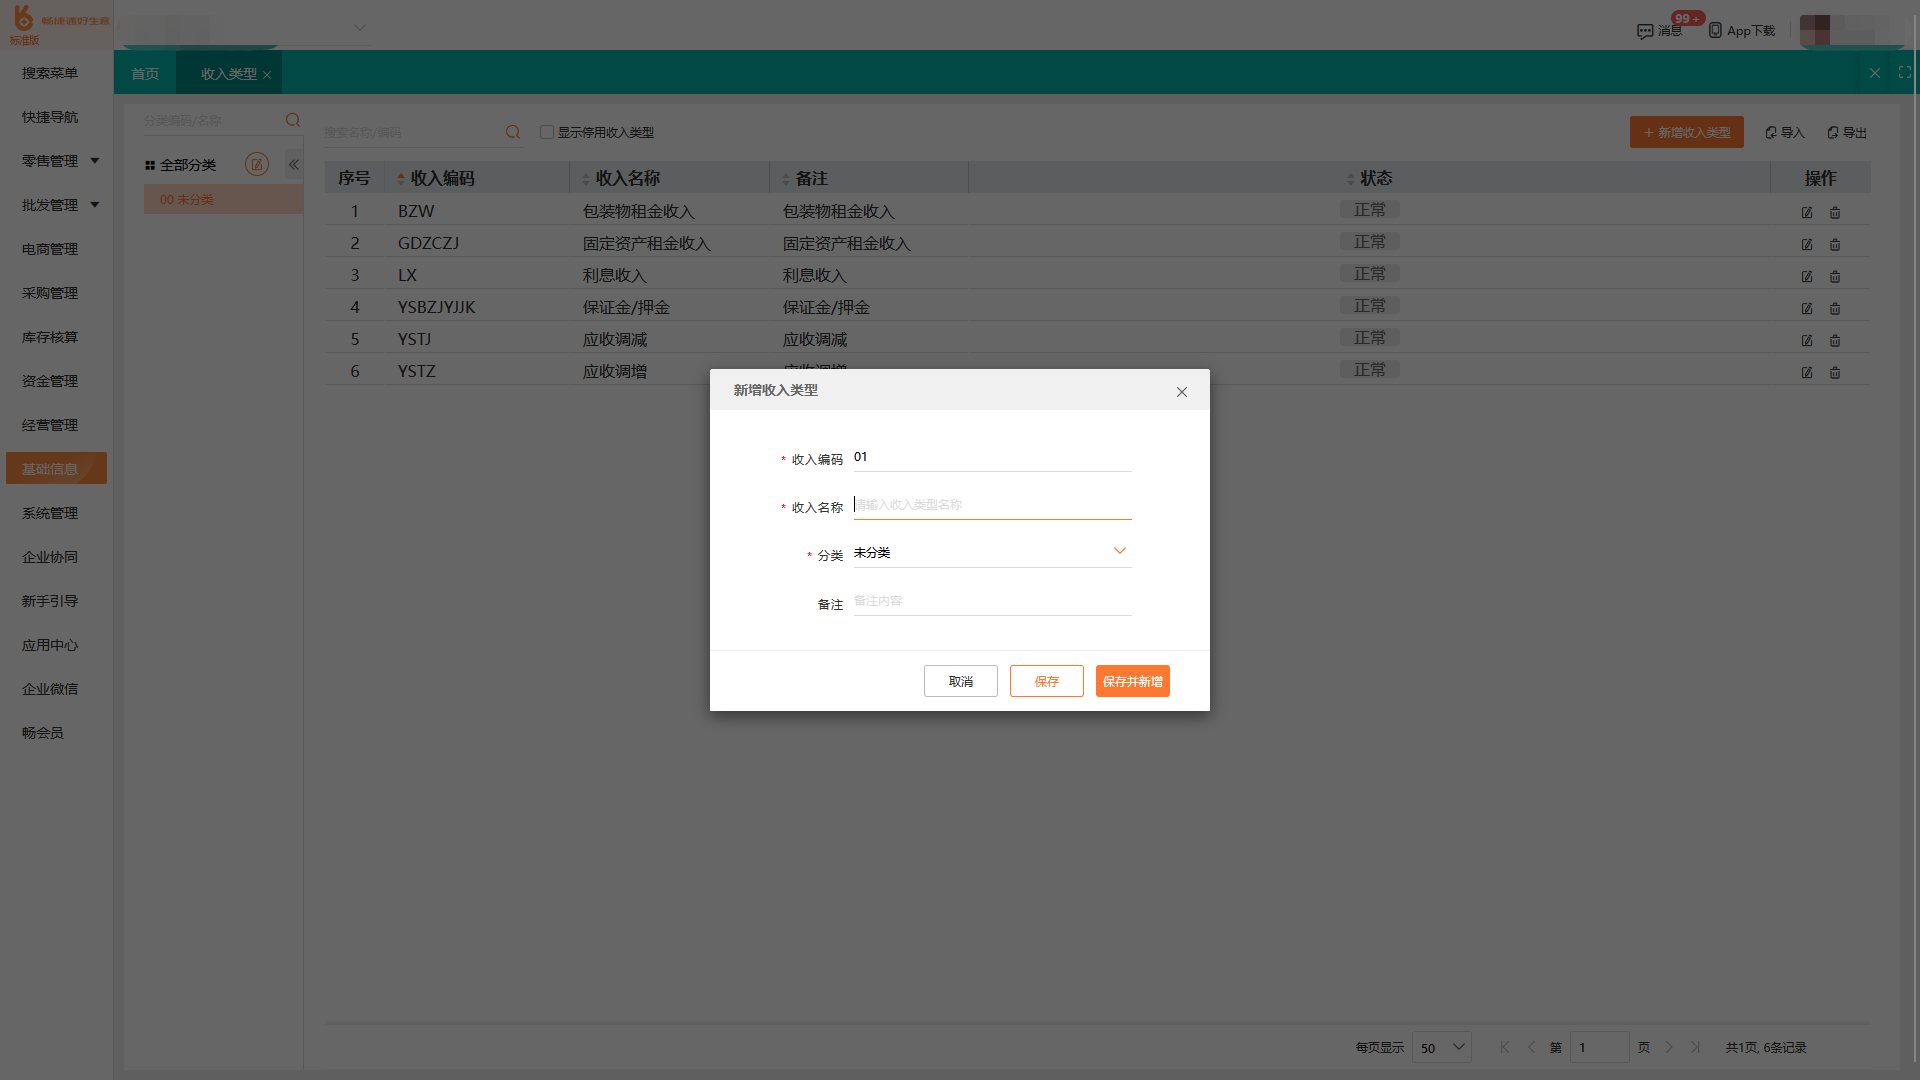1920x1080 pixels.
Task: Click the collapse sidebar arrow icon
Action: pos(294,165)
